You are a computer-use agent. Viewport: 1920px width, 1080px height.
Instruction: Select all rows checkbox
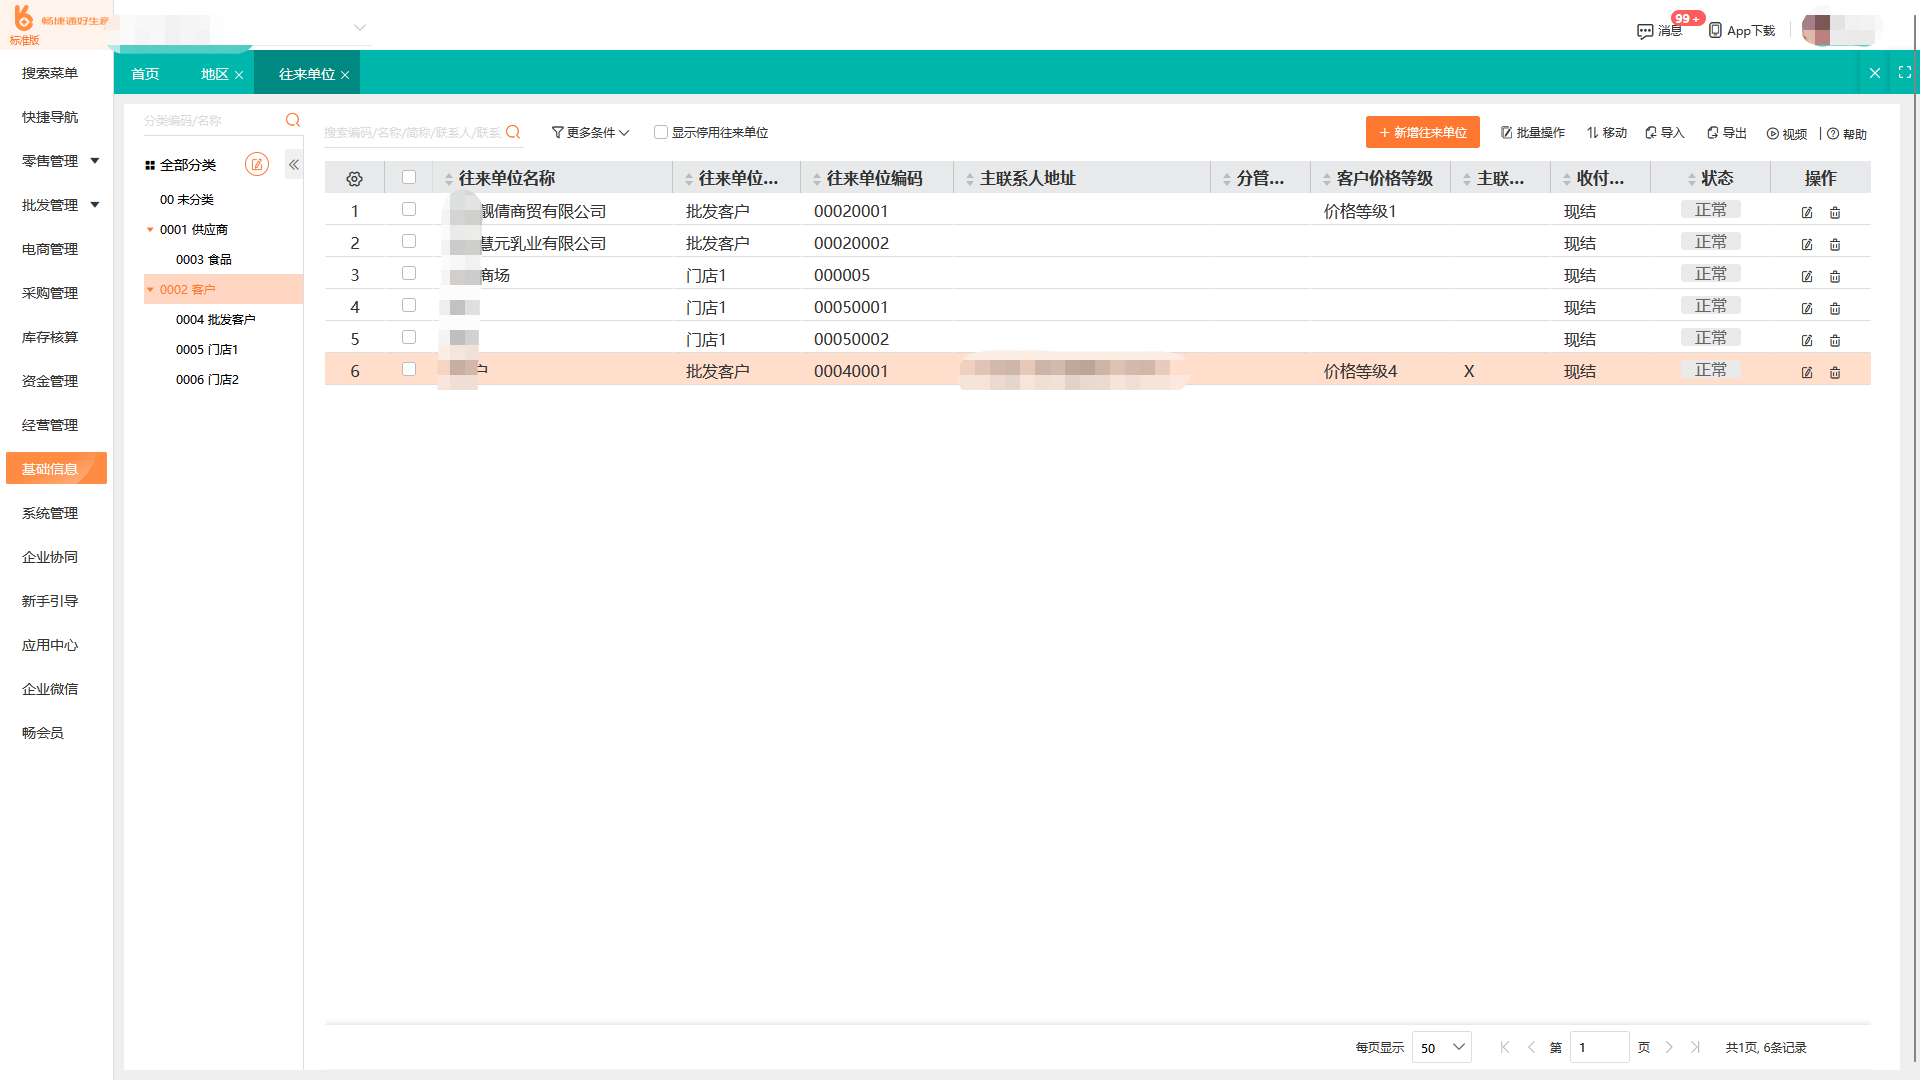409,178
